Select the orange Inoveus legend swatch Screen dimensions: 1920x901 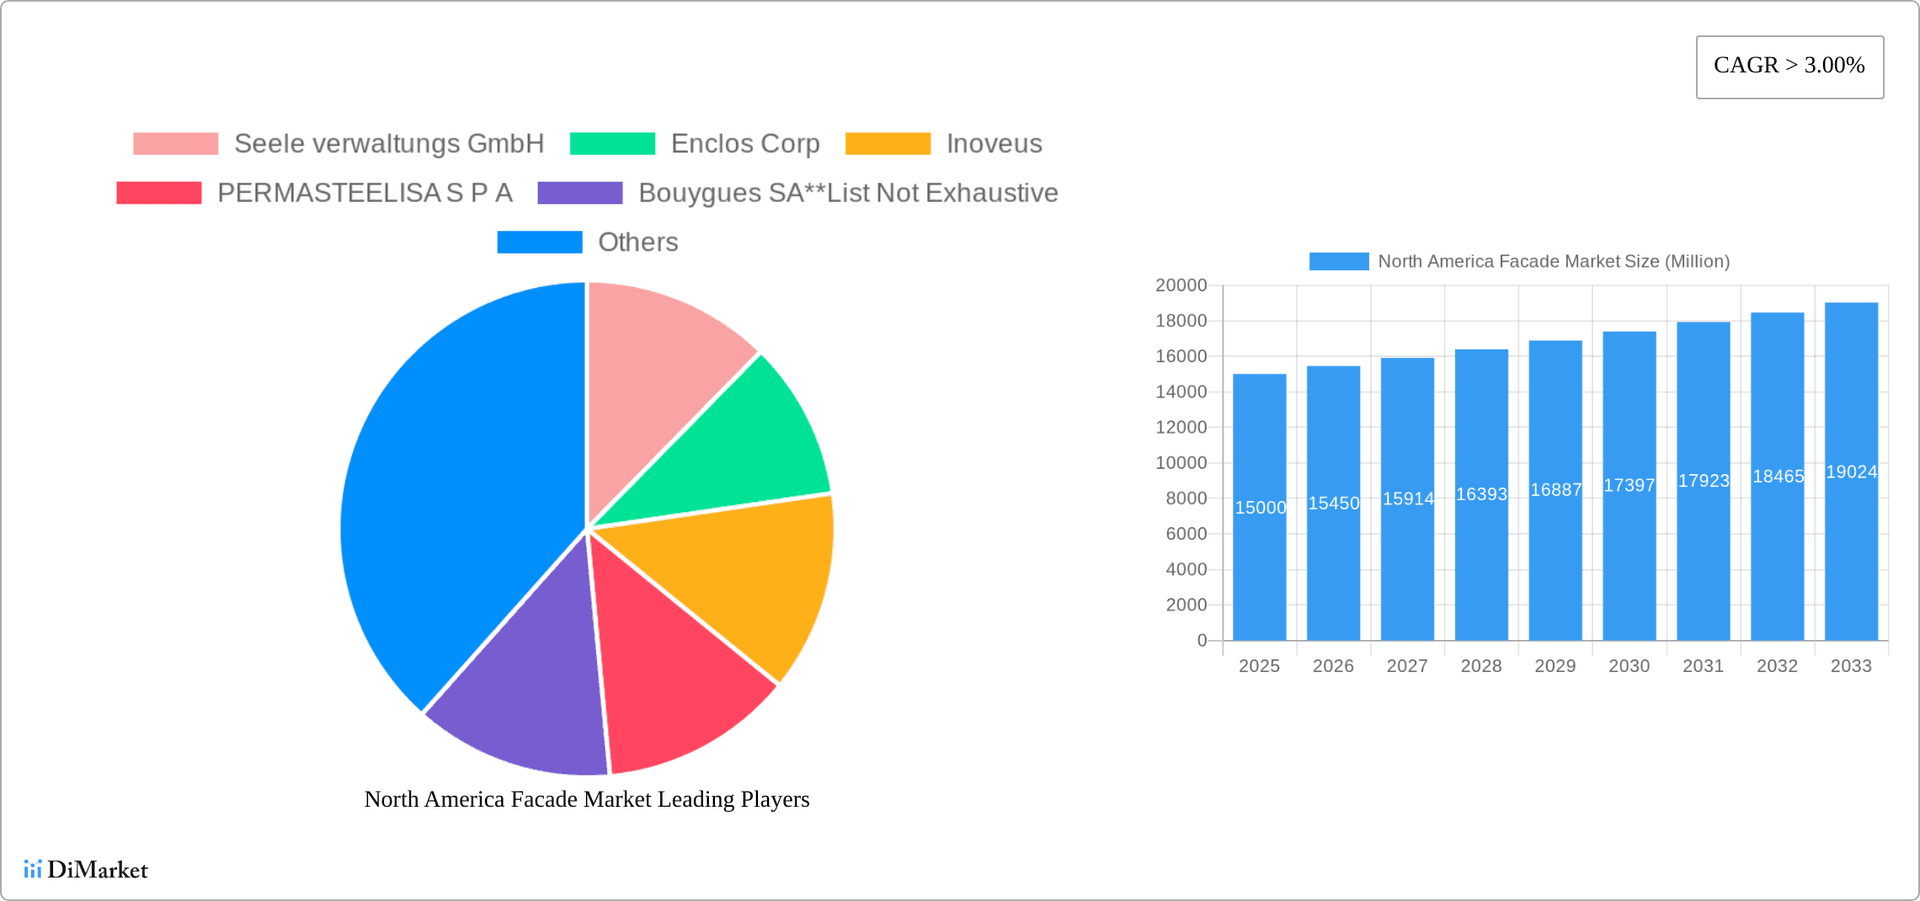(x=888, y=143)
